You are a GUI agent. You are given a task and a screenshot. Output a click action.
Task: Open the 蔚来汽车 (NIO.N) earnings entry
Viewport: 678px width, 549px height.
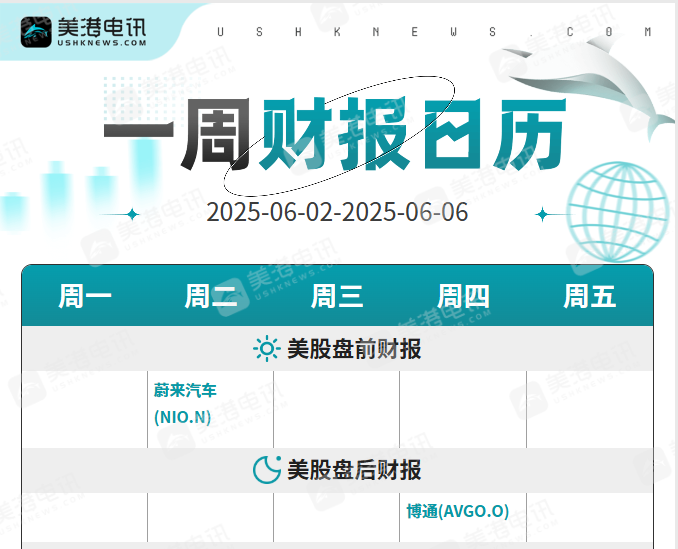(x=185, y=403)
